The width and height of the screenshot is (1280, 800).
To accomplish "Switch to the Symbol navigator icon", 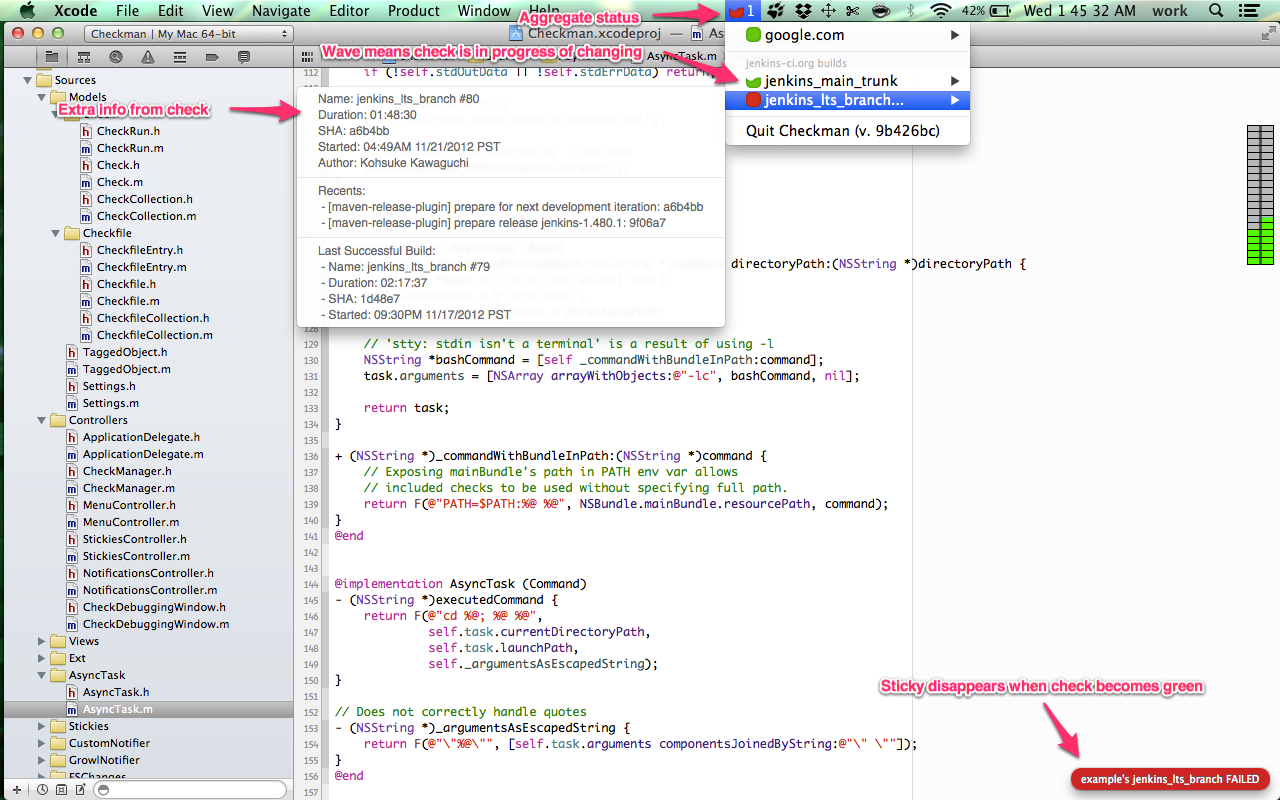I will (83, 57).
